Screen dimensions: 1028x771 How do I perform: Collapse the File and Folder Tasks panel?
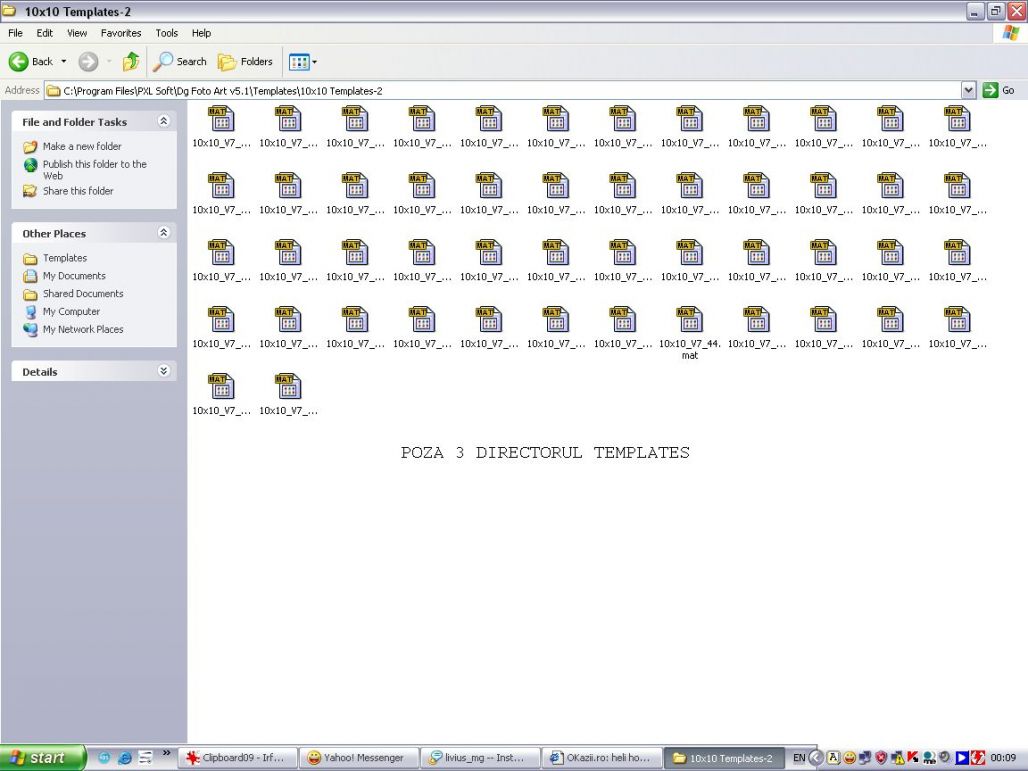pyautogui.click(x=164, y=122)
